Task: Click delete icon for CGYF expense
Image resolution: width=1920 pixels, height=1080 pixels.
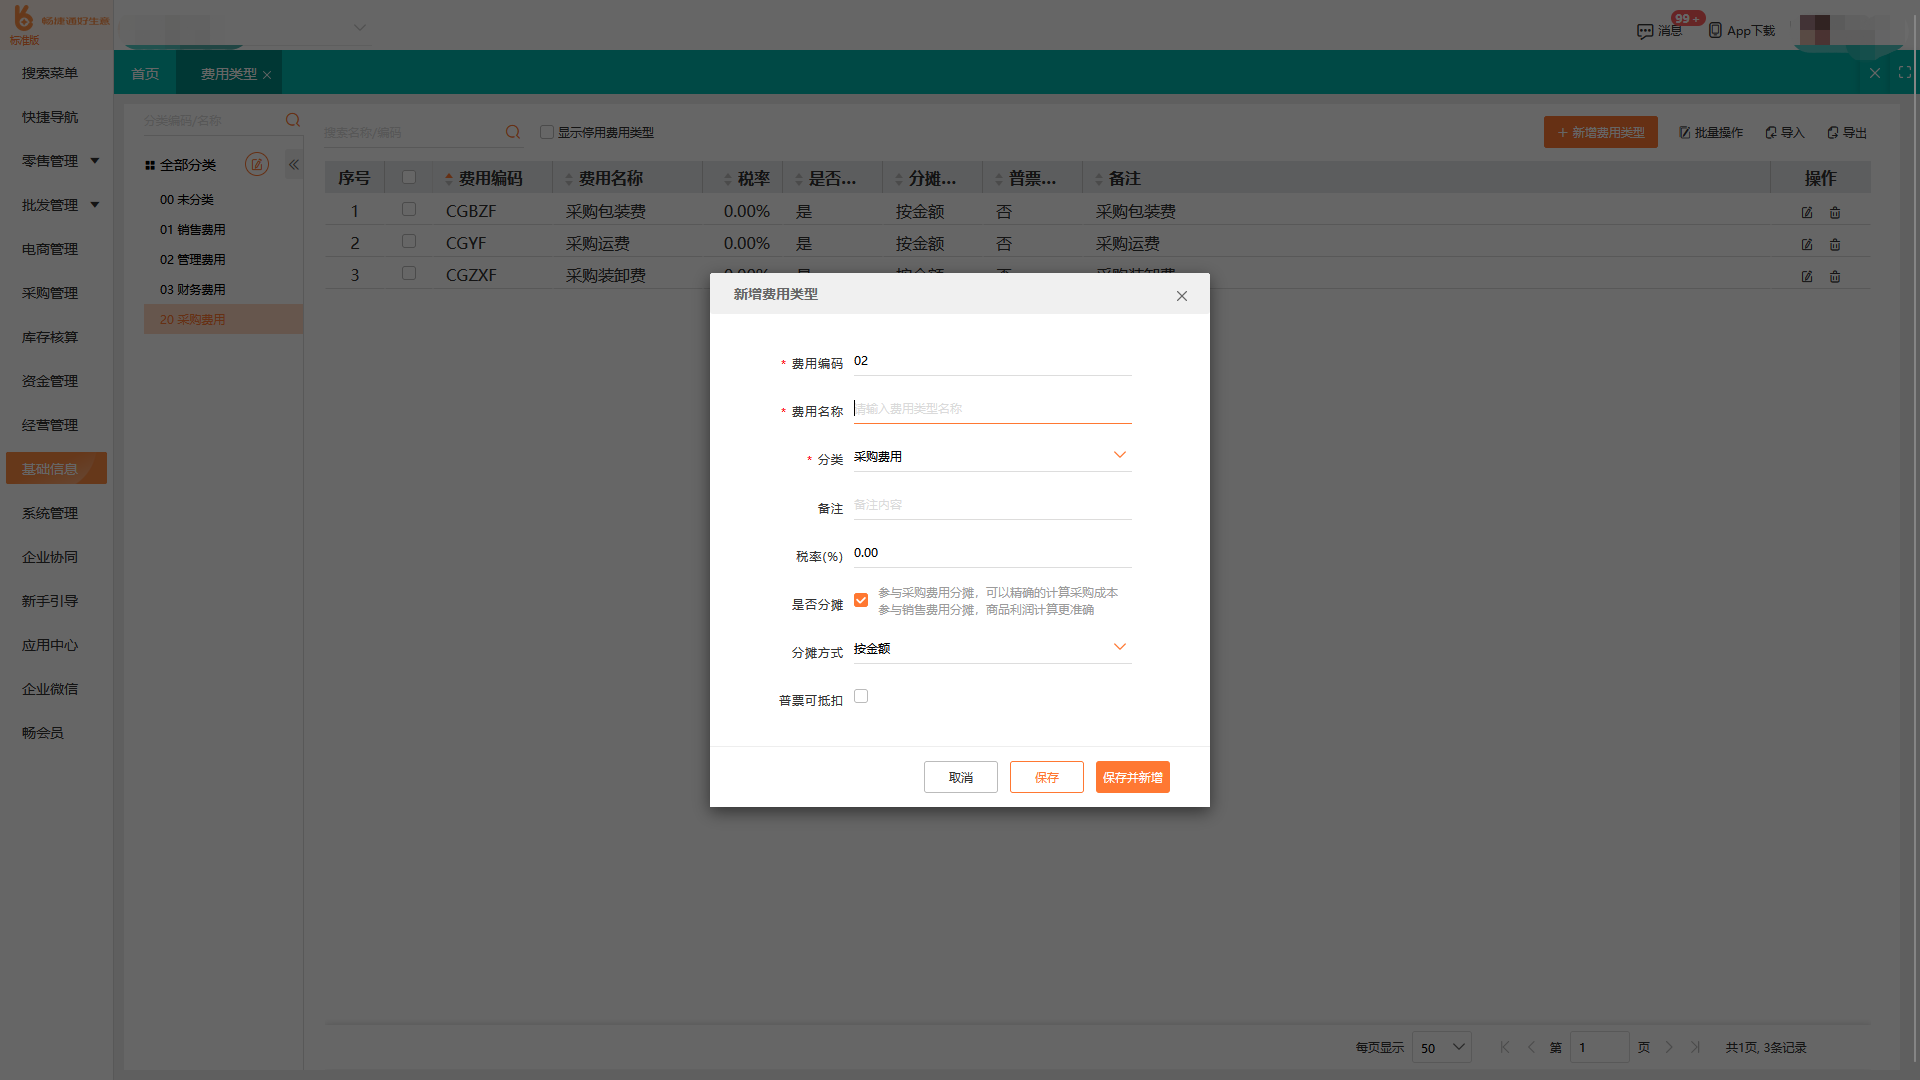Action: pyautogui.click(x=1836, y=243)
